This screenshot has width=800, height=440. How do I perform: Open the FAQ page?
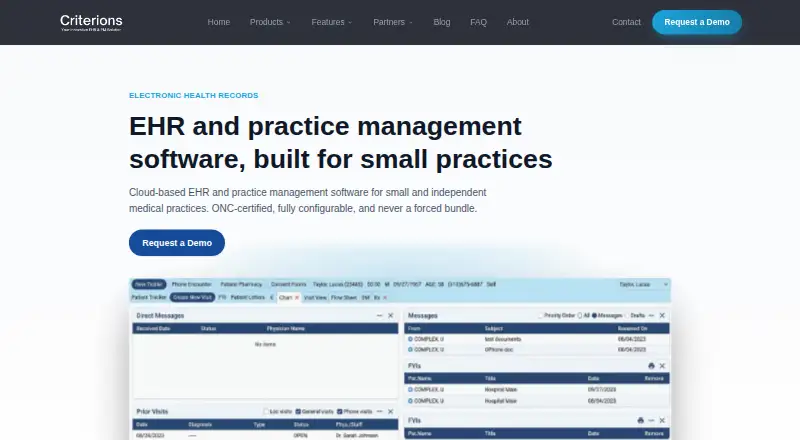click(x=479, y=22)
